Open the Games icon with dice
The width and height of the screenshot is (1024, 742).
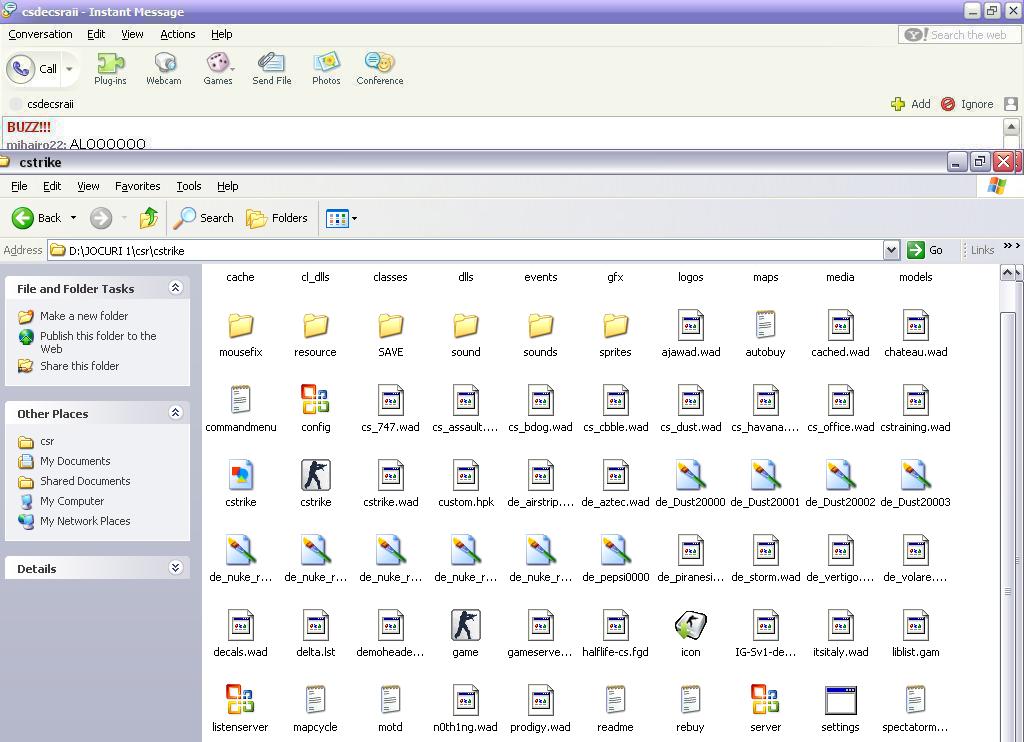pyautogui.click(x=217, y=66)
